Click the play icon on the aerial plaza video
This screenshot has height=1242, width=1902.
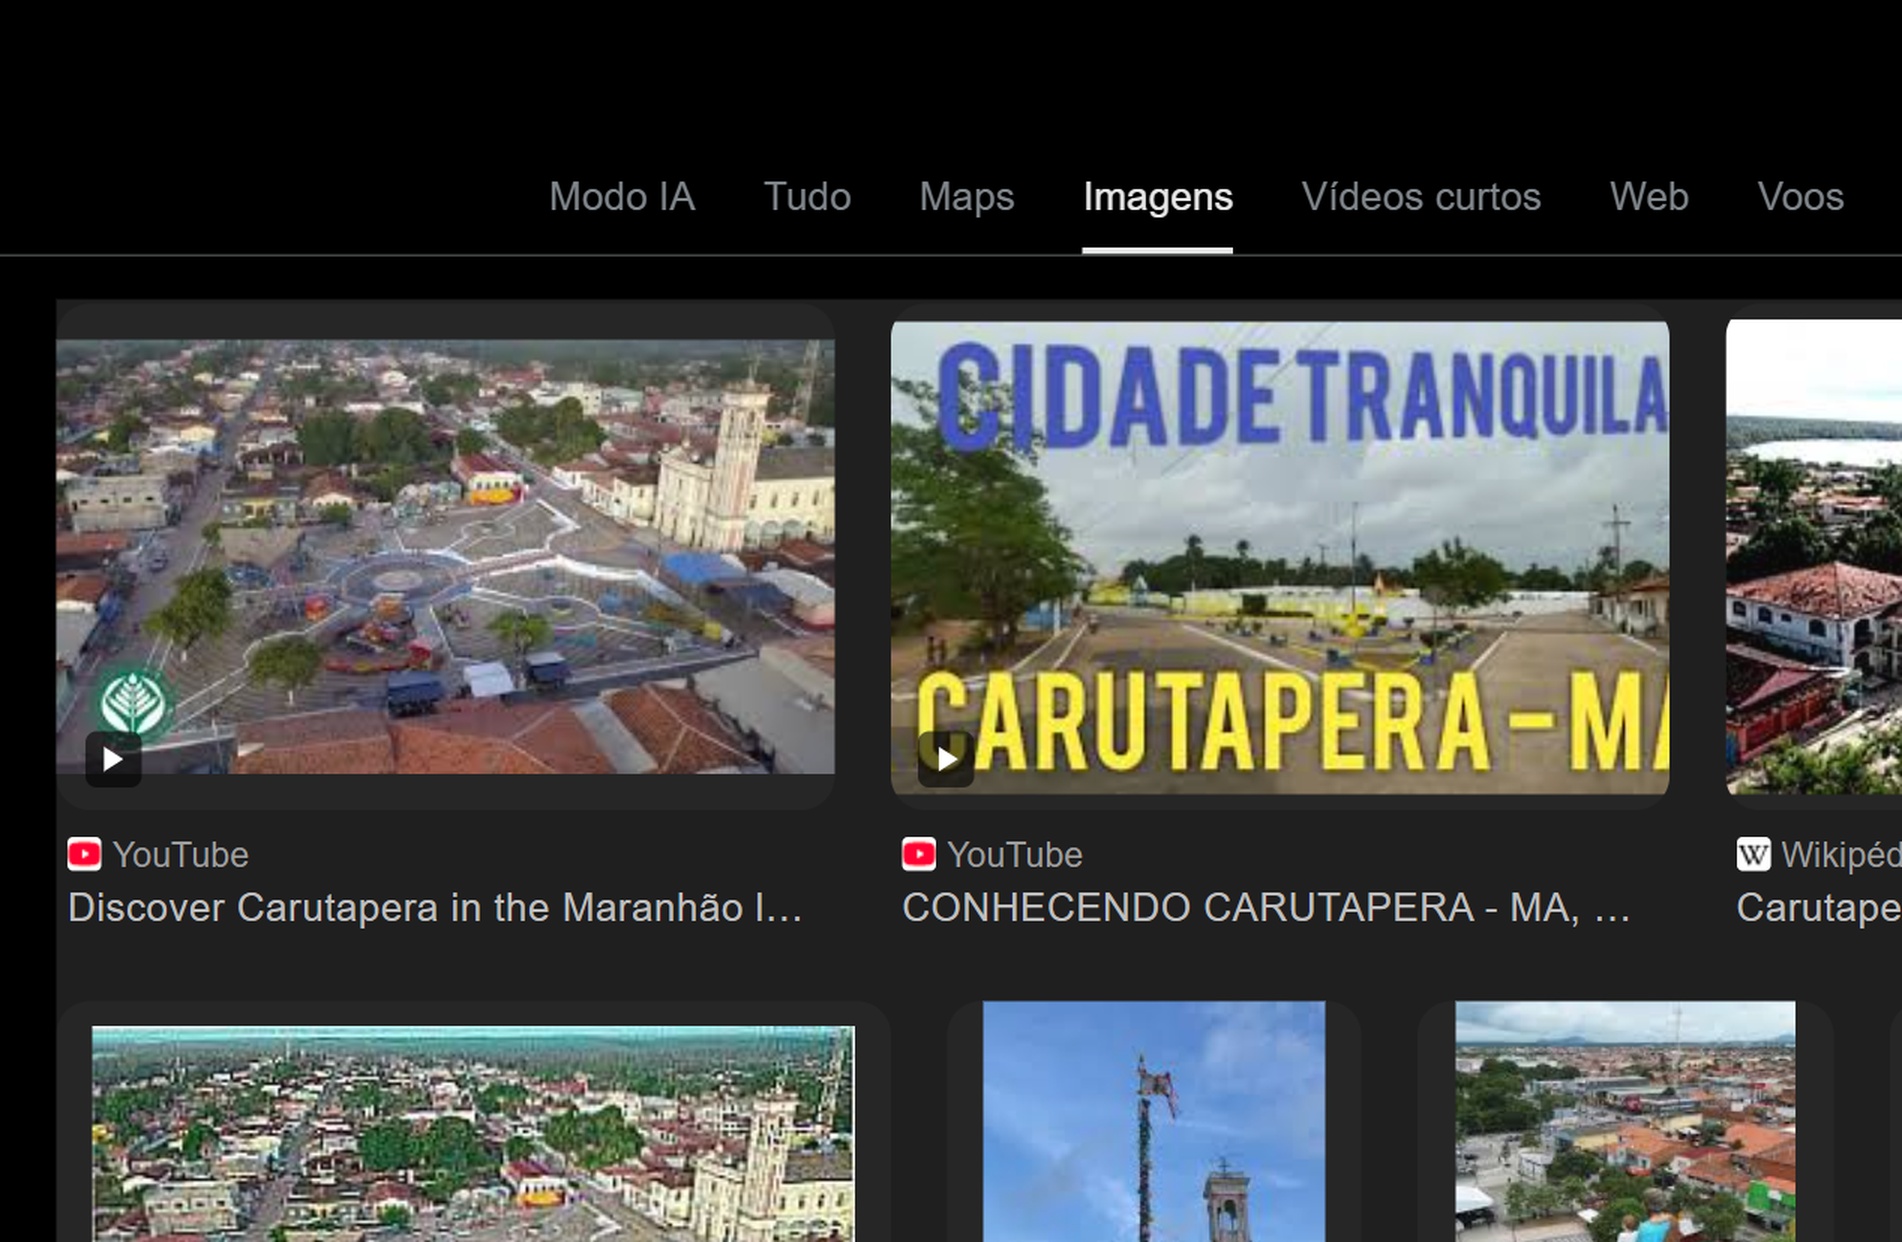point(113,759)
